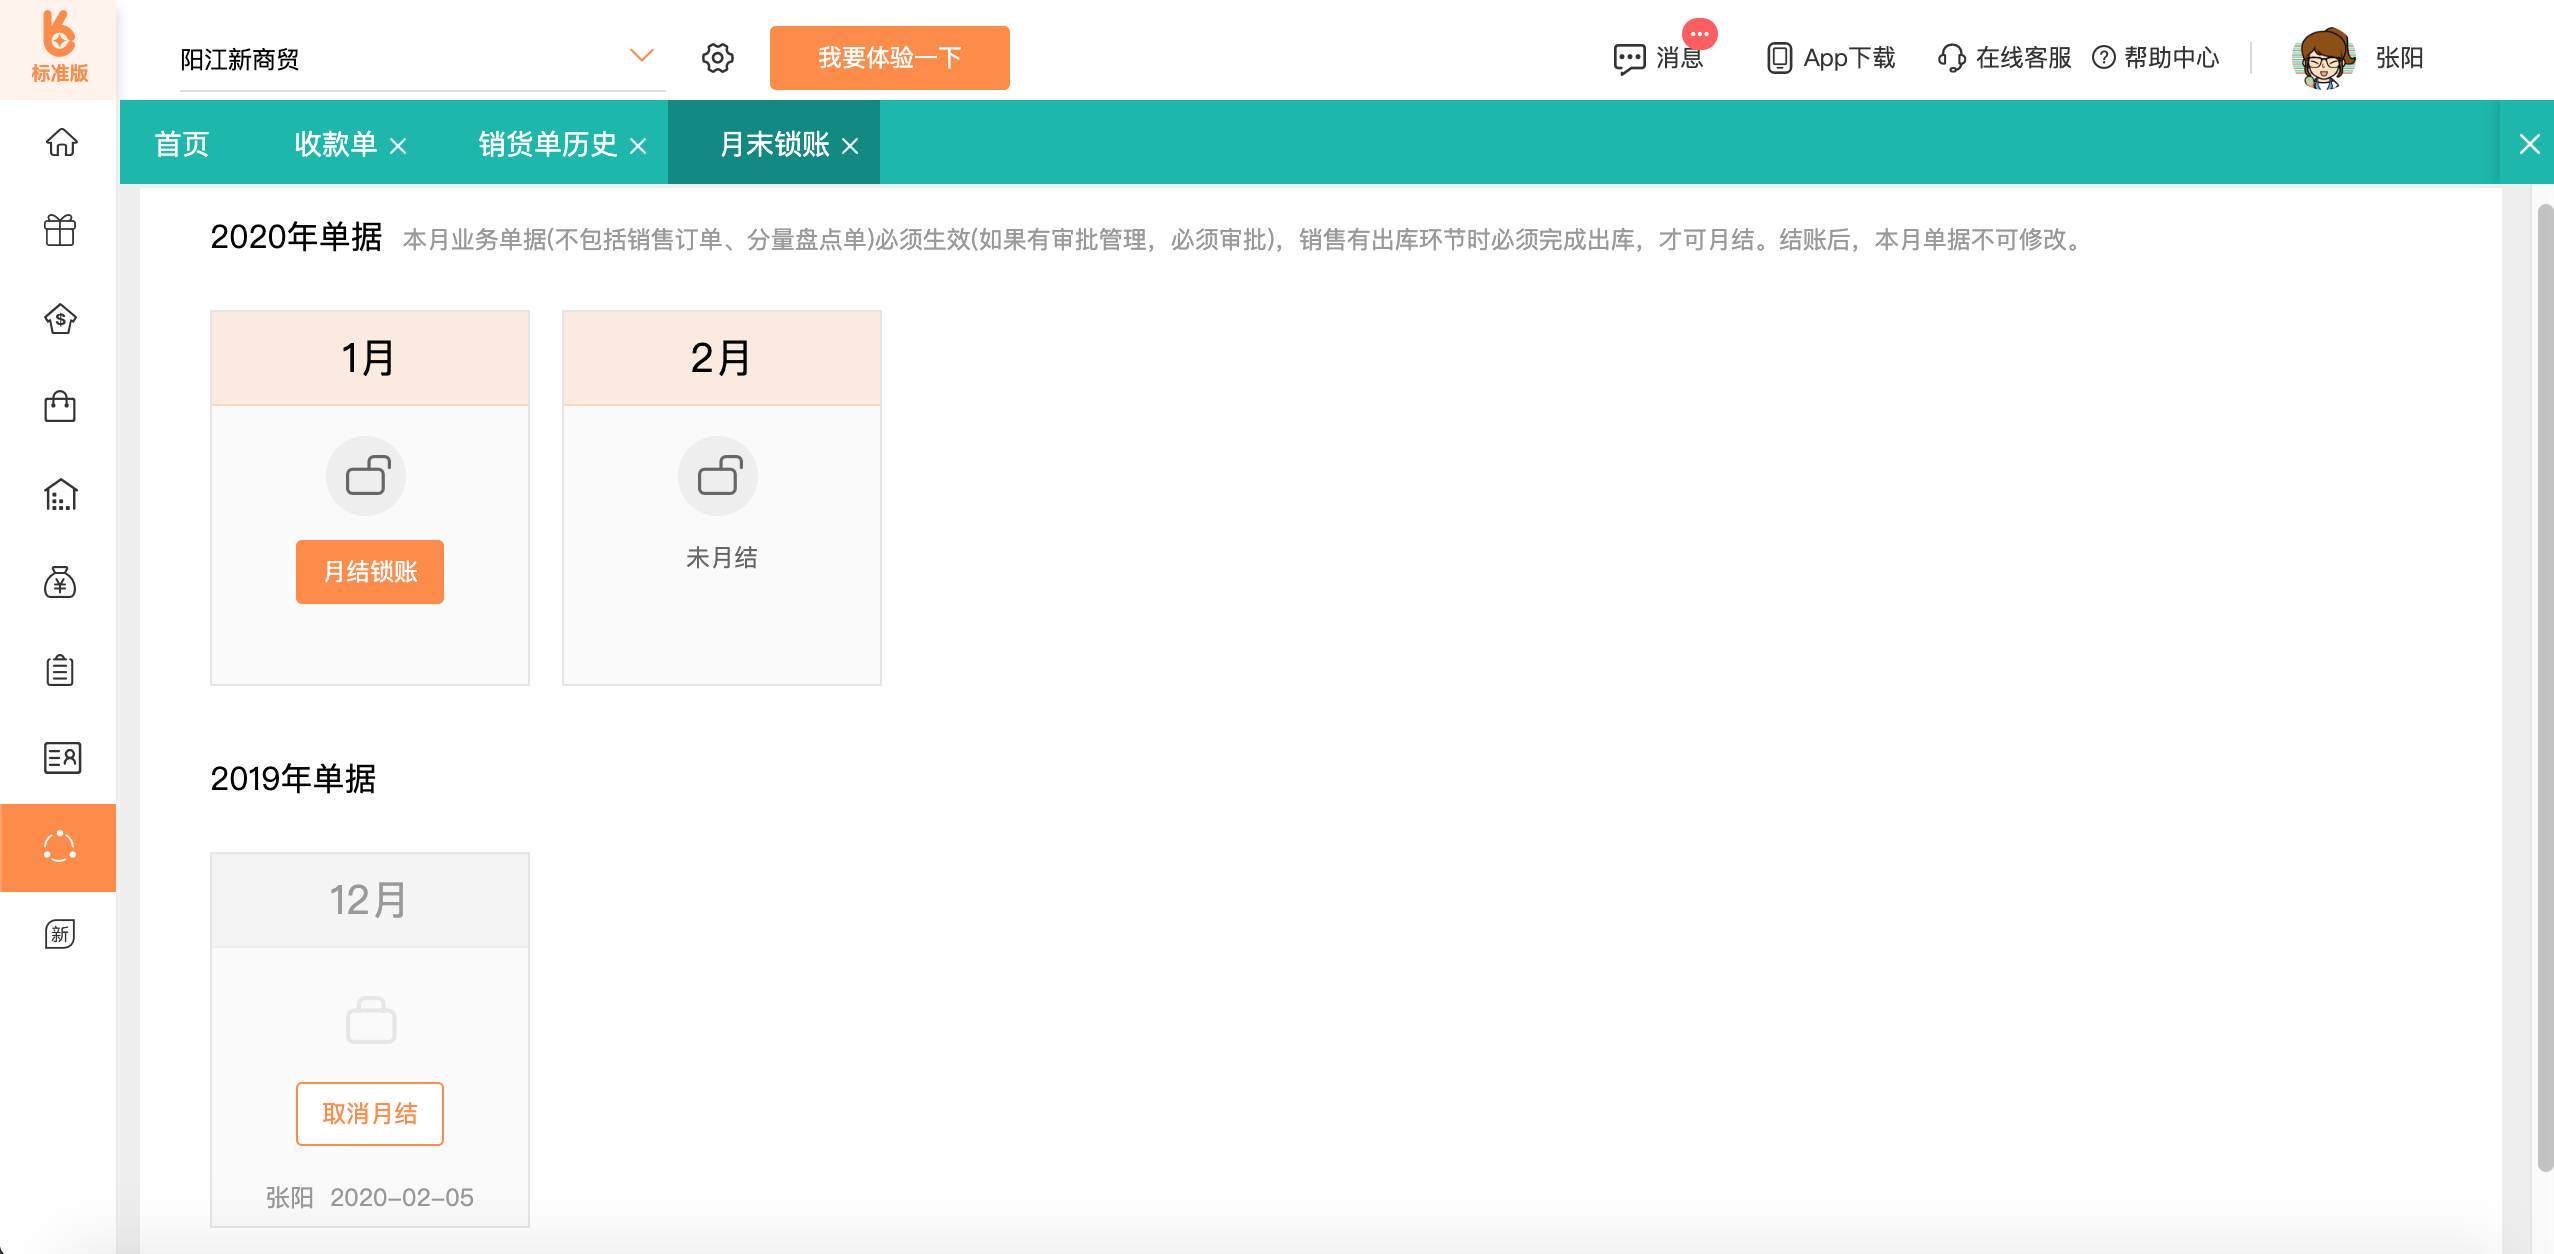
Task: Toggle the 新 sidebar badge icon
Action: click(60, 933)
